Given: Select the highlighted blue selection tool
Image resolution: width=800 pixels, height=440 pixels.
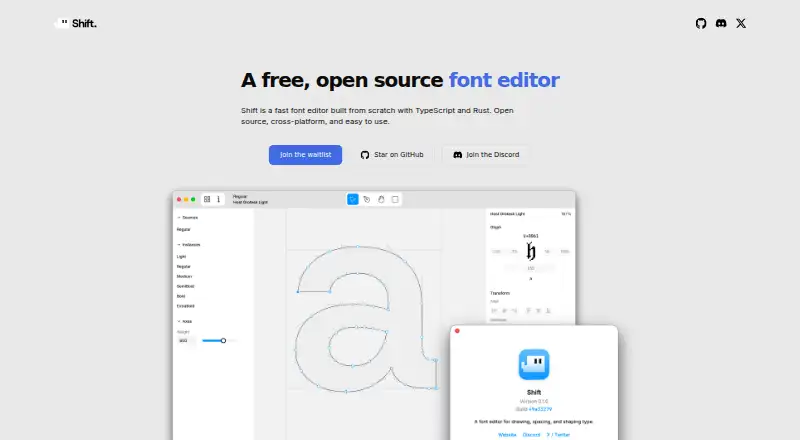Looking at the screenshot, I should click(x=353, y=199).
